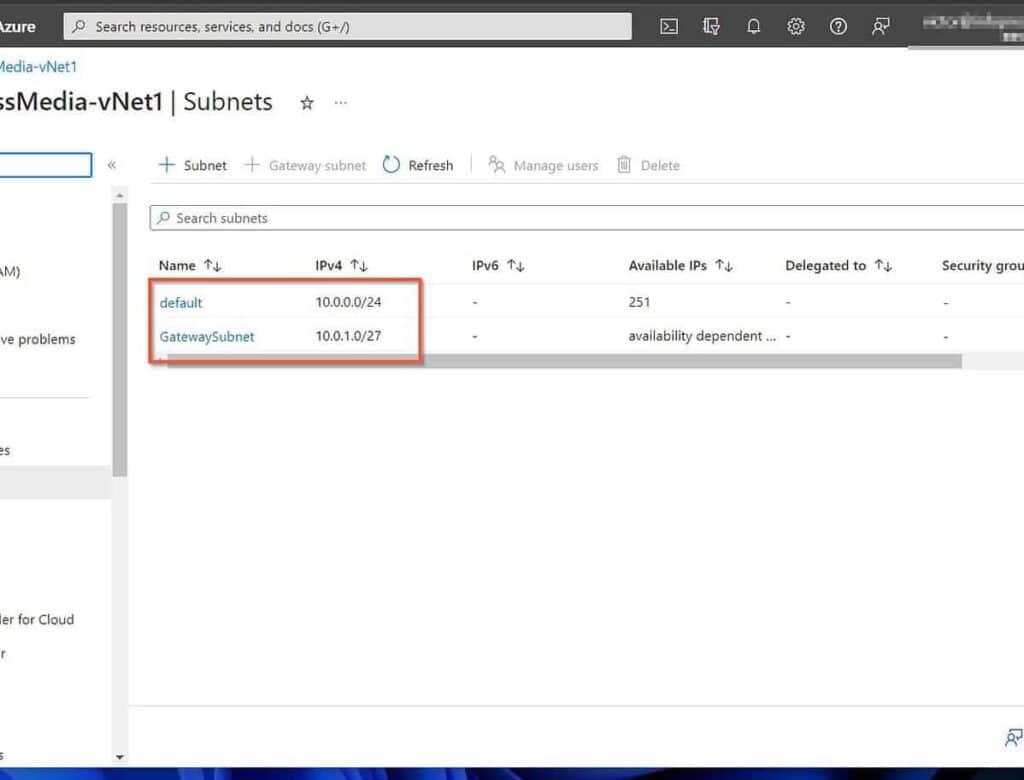
Task: Click the Delete toolbar button
Action: [x=648, y=165]
